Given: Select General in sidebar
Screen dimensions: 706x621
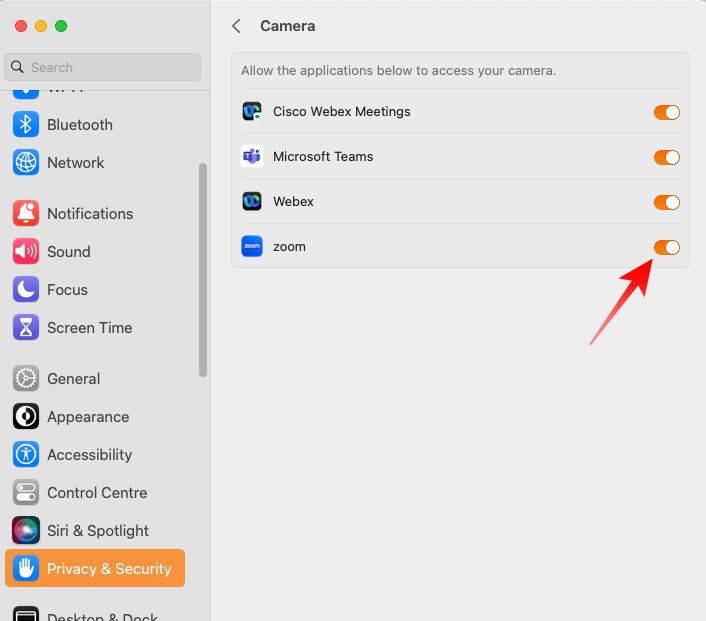Looking at the screenshot, I should coord(73,379).
